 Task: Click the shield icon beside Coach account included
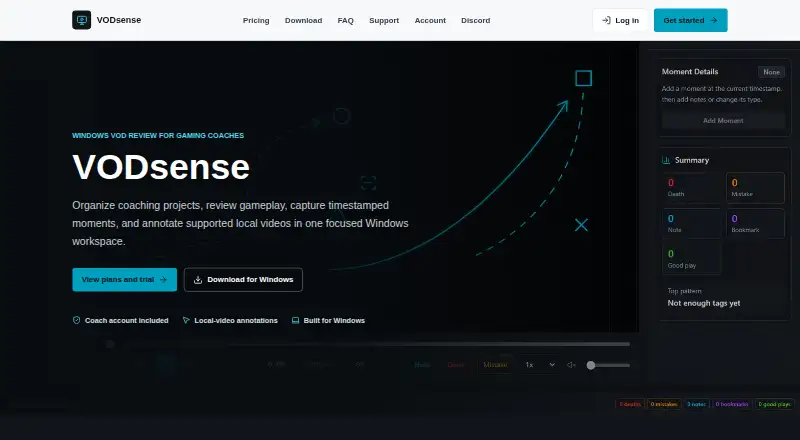pyautogui.click(x=77, y=321)
